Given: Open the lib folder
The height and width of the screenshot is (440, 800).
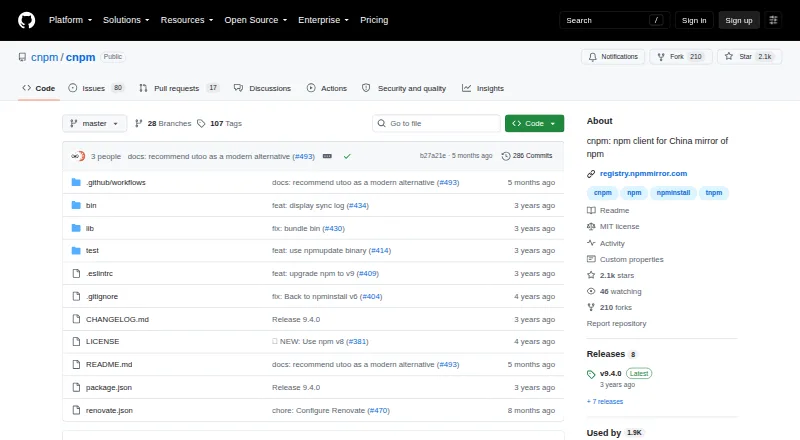Looking at the screenshot, I should pos(90,228).
